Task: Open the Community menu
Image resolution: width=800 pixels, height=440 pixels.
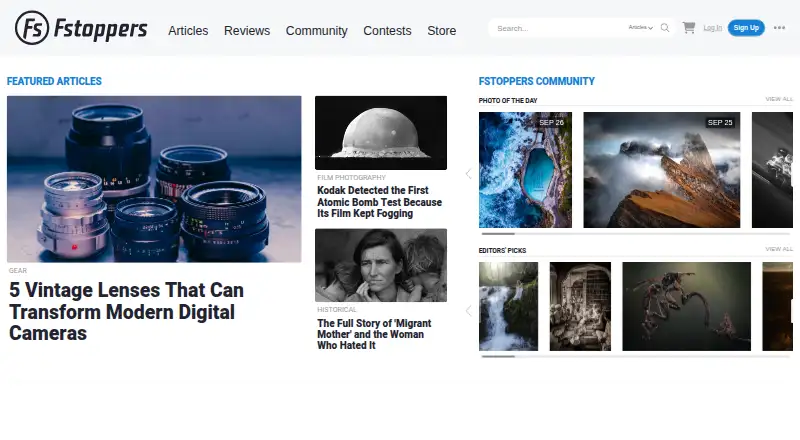Action: click(x=316, y=31)
